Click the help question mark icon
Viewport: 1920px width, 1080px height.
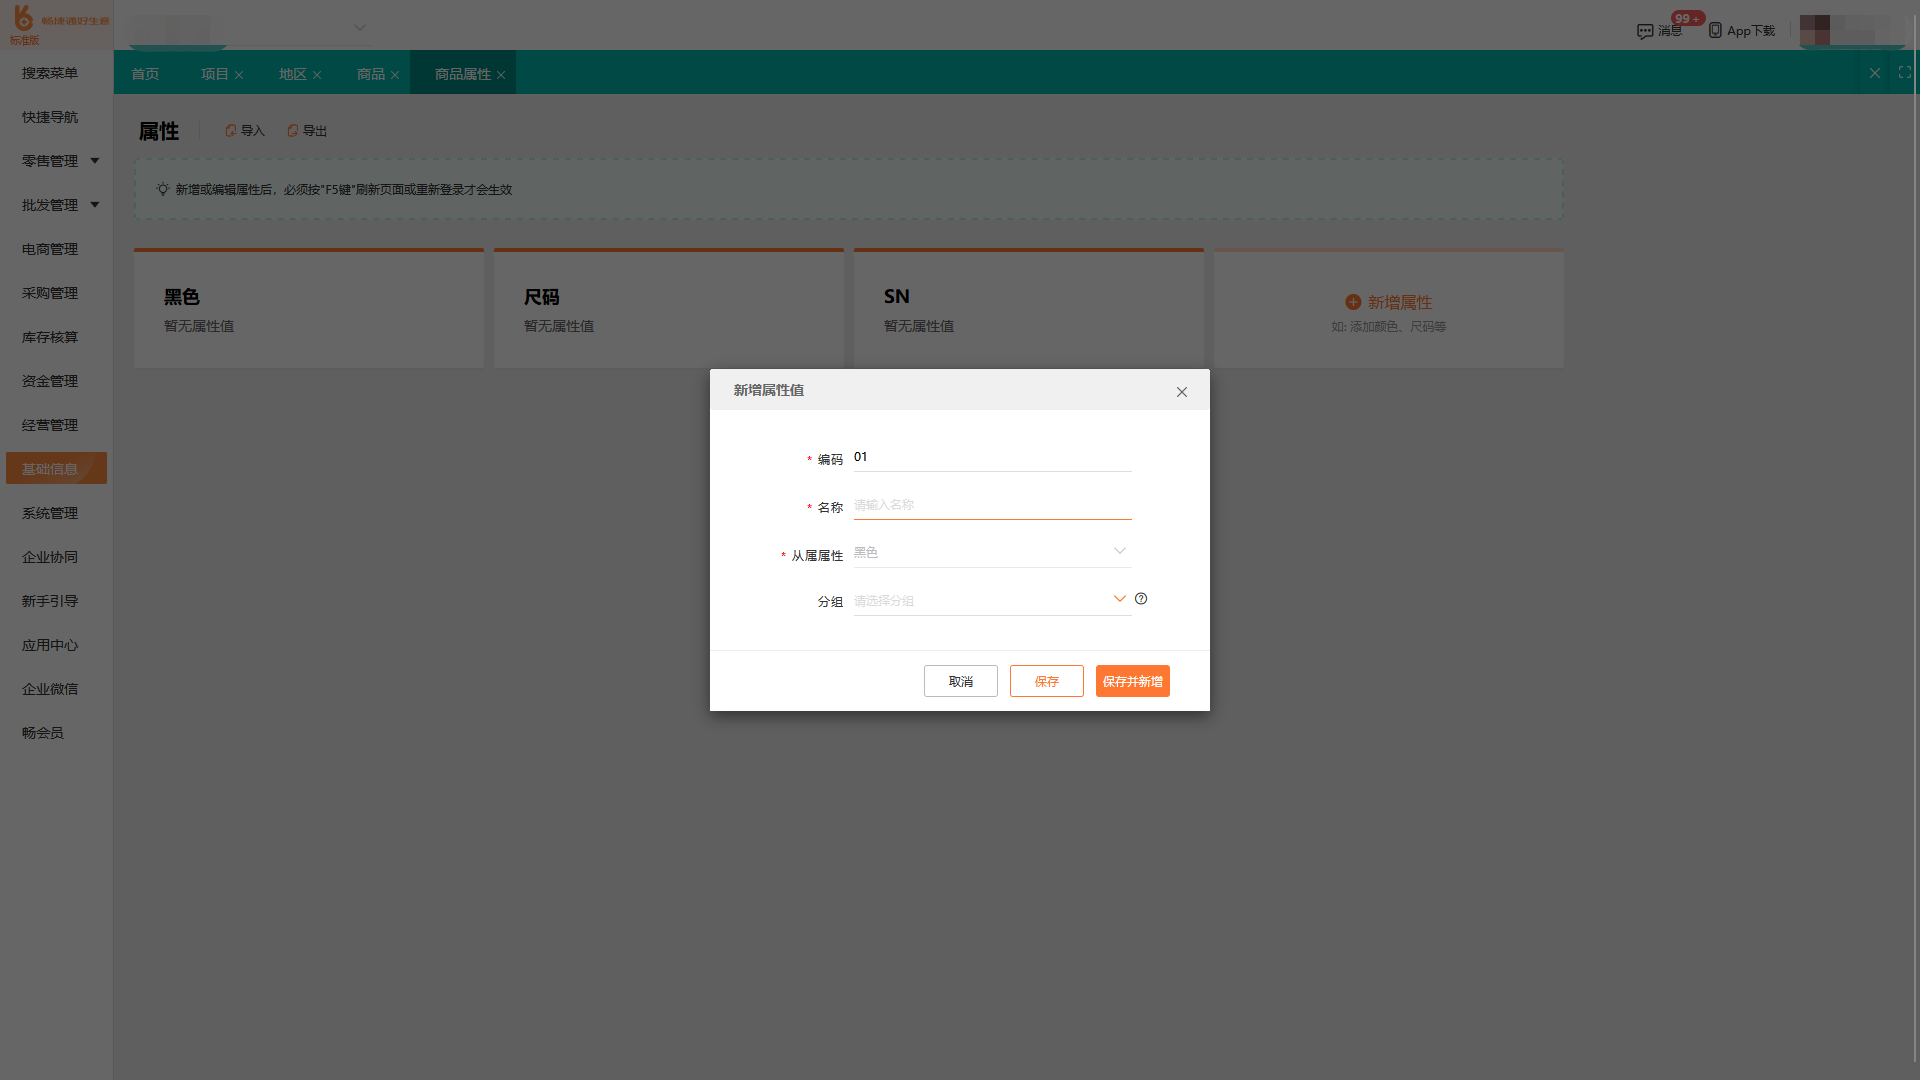[x=1141, y=597]
